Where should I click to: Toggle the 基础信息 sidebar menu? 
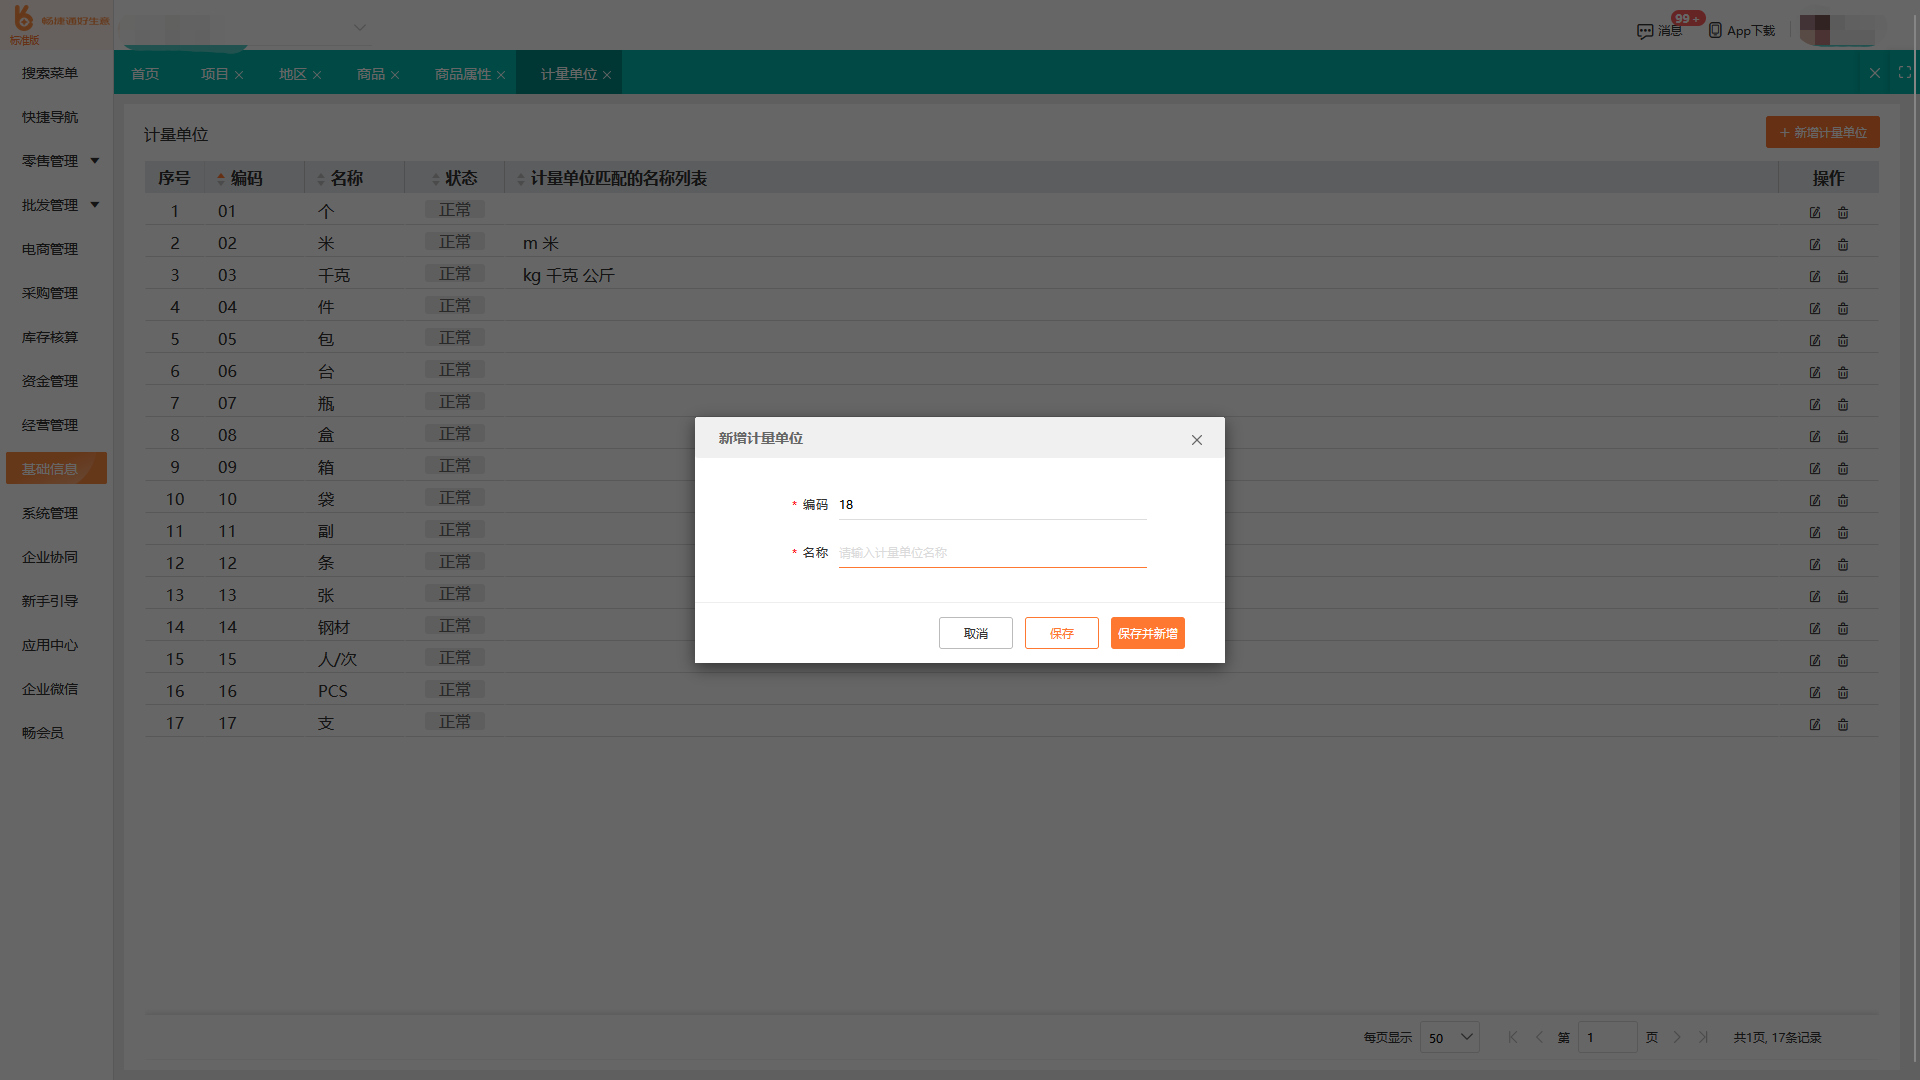click(57, 468)
